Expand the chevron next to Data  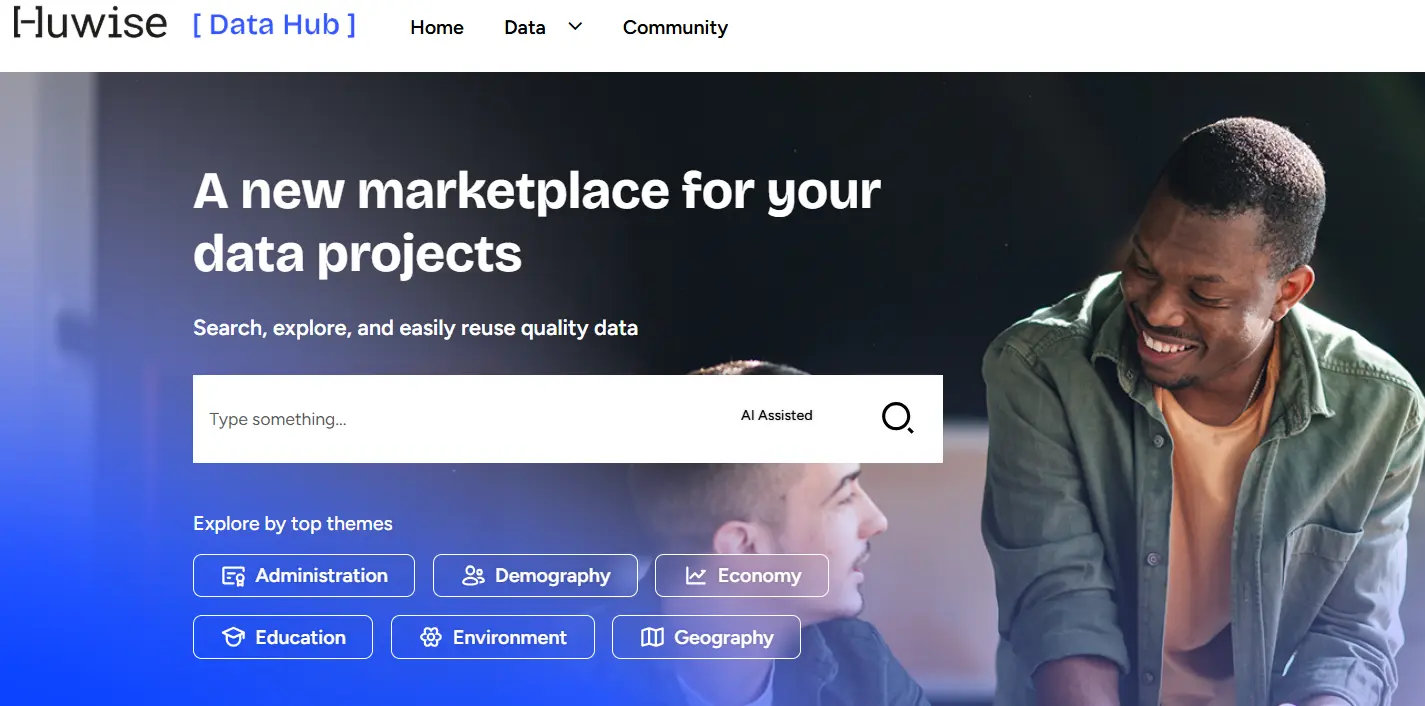[x=575, y=27]
